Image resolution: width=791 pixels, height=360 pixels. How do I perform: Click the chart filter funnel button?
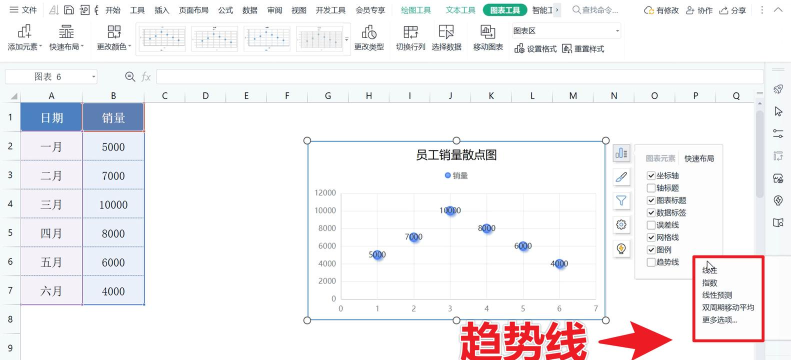pyautogui.click(x=622, y=201)
